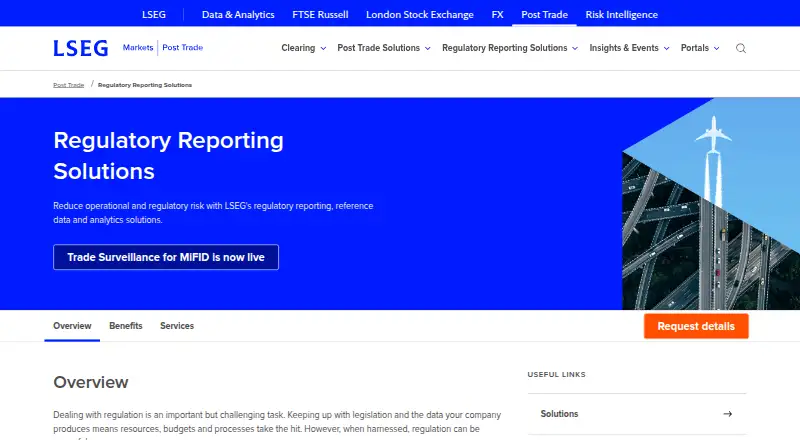
Task: Switch to the Benefits tab
Action: tap(126, 326)
